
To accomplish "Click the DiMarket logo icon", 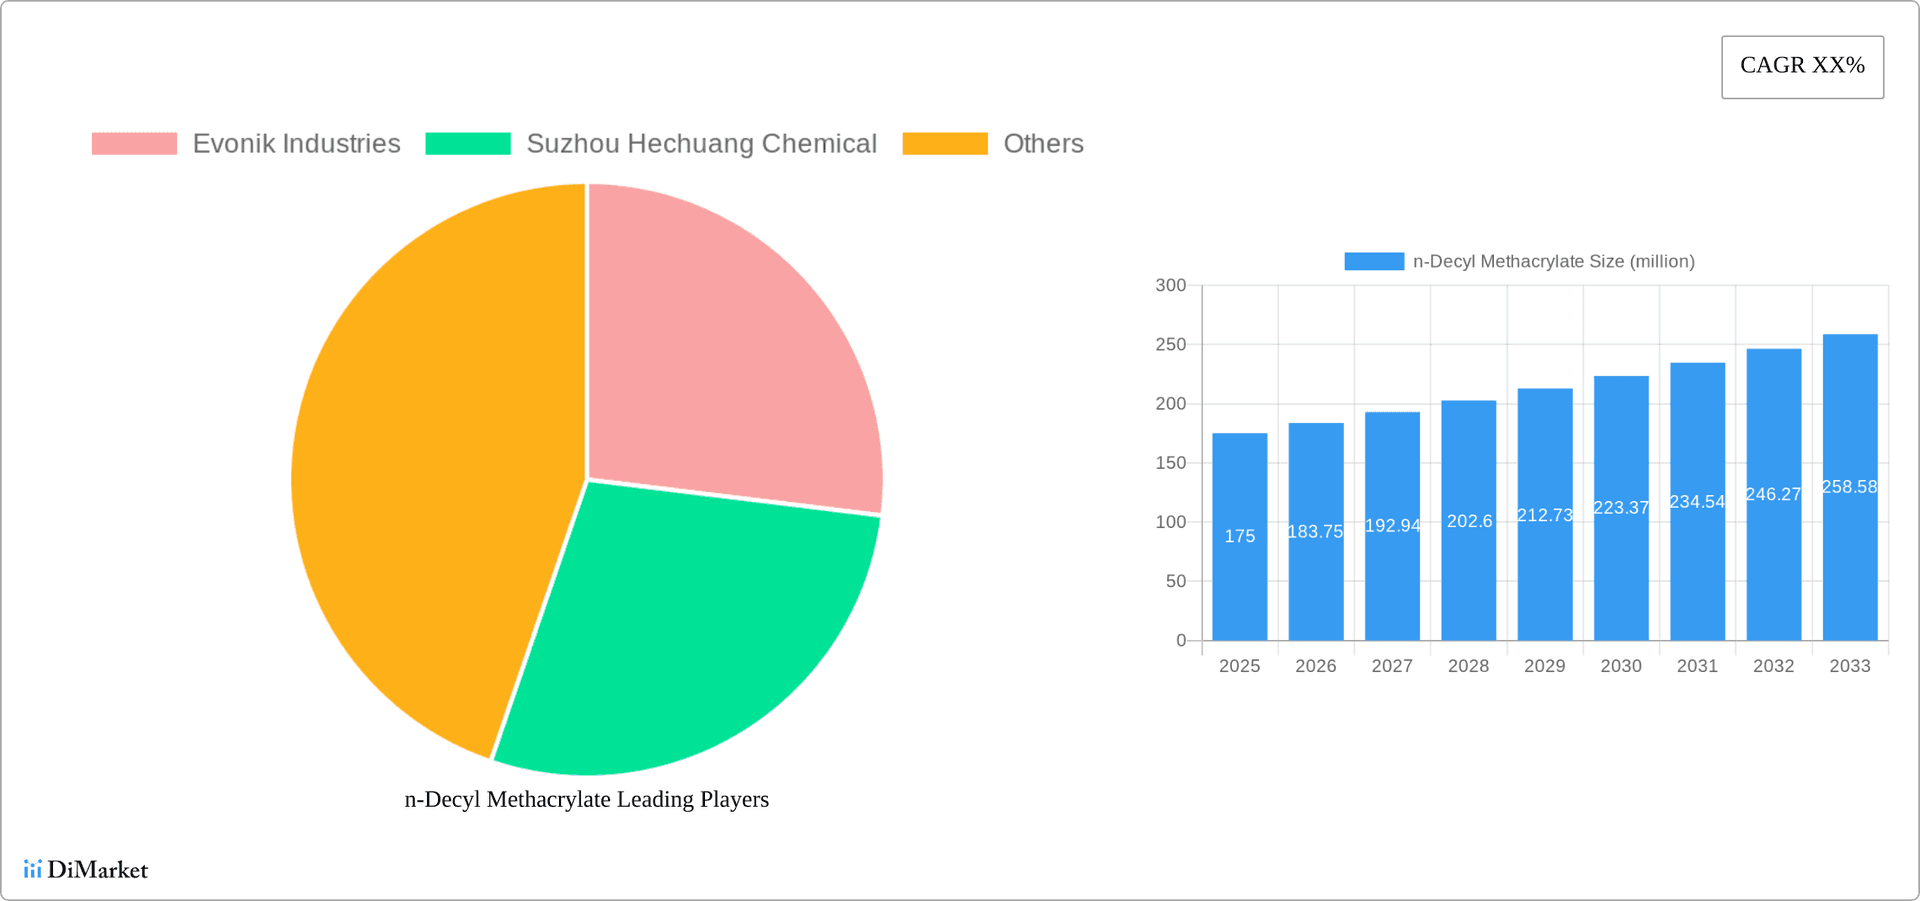I will [x=33, y=868].
